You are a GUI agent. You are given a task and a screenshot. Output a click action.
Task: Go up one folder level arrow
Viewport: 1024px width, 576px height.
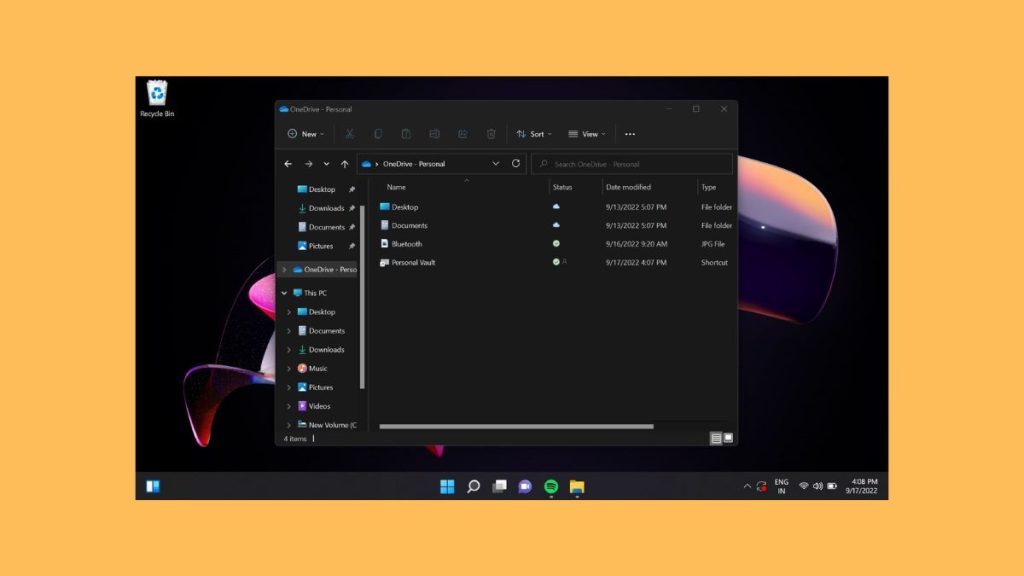tap(345, 164)
